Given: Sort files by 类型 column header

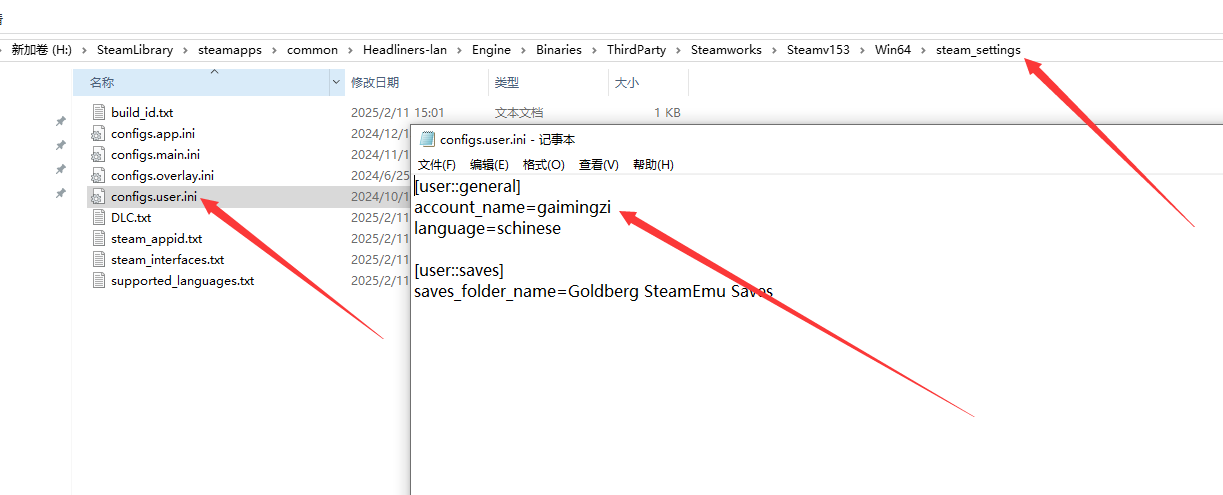Looking at the screenshot, I should coord(507,83).
